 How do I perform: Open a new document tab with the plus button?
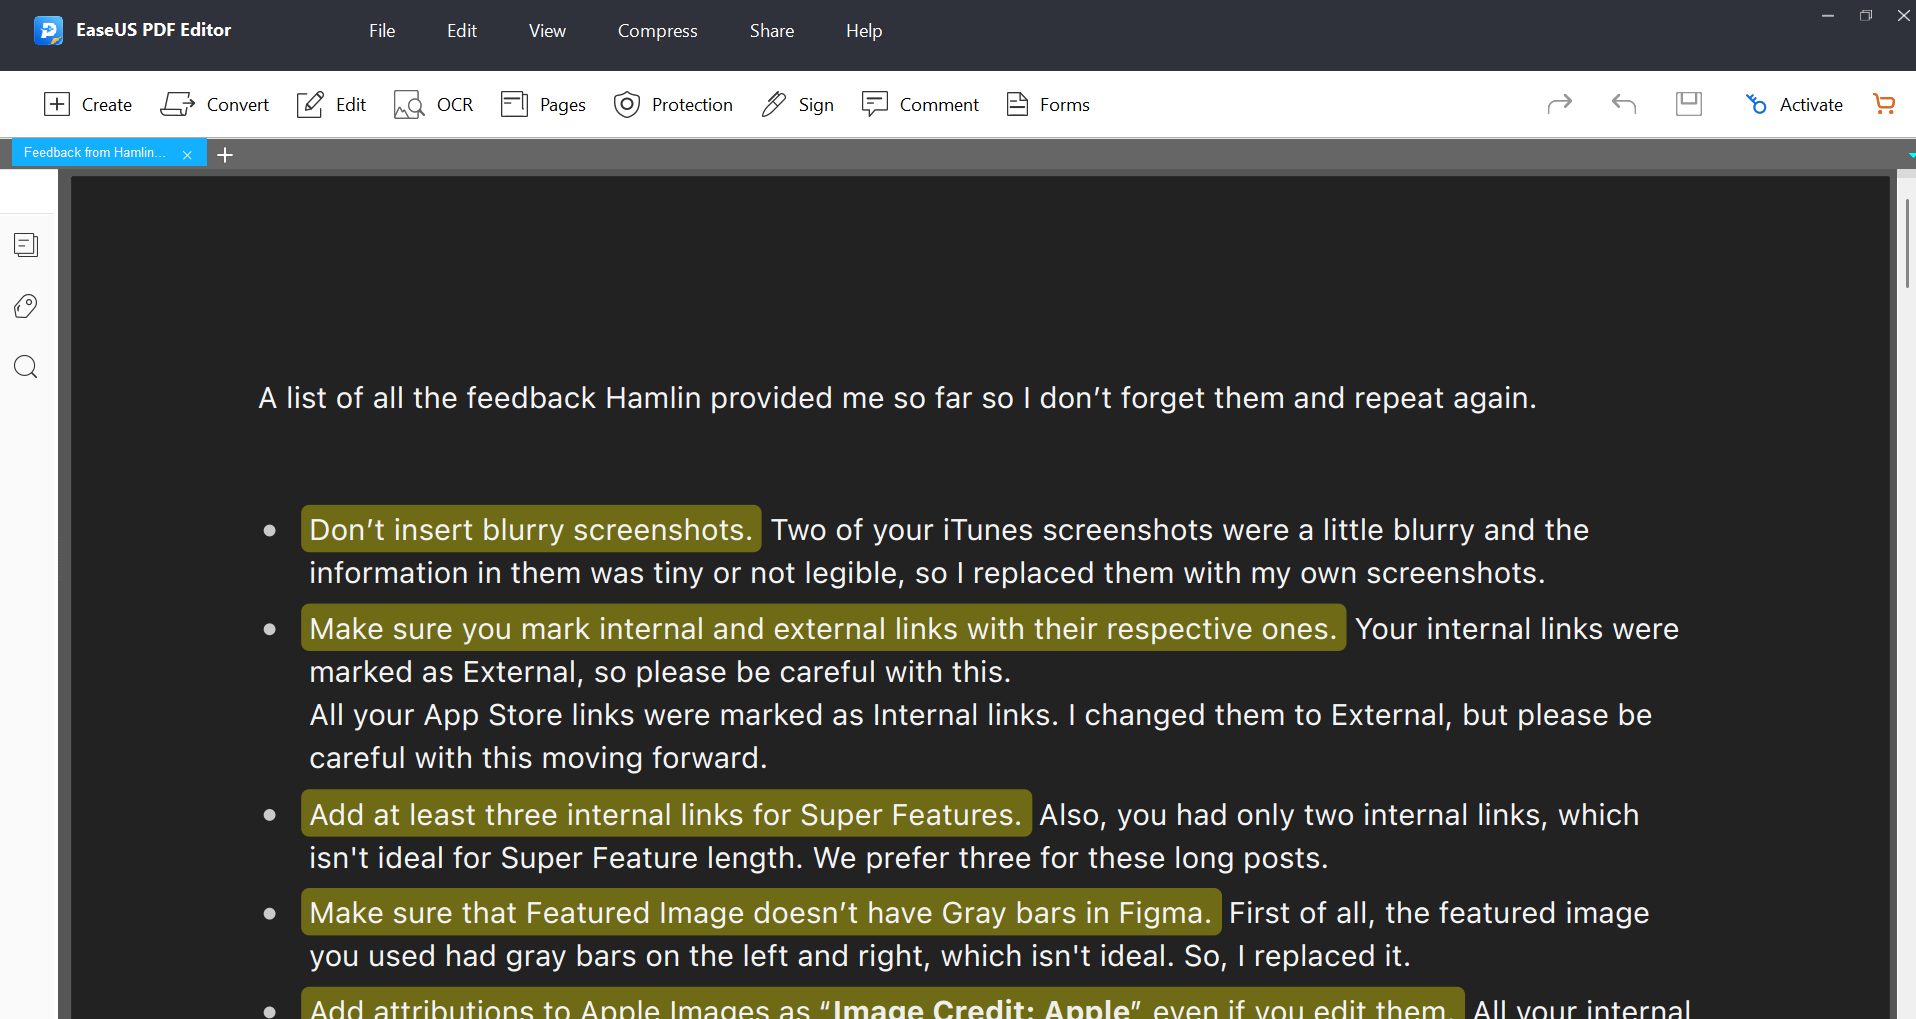click(x=224, y=154)
